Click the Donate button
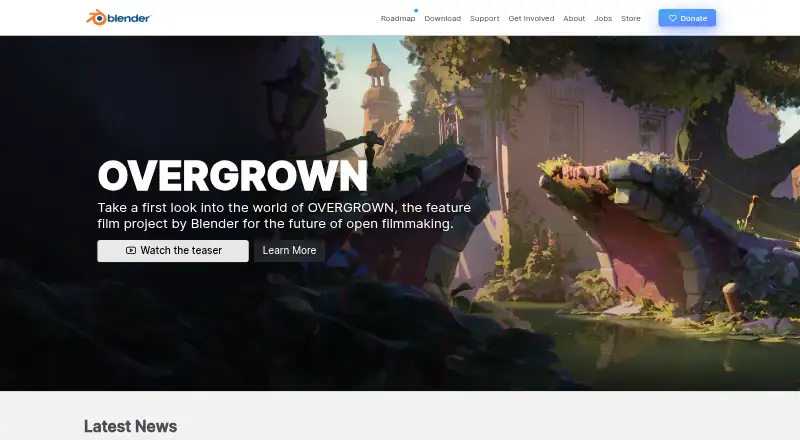This screenshot has width=800, height=440. coord(687,18)
